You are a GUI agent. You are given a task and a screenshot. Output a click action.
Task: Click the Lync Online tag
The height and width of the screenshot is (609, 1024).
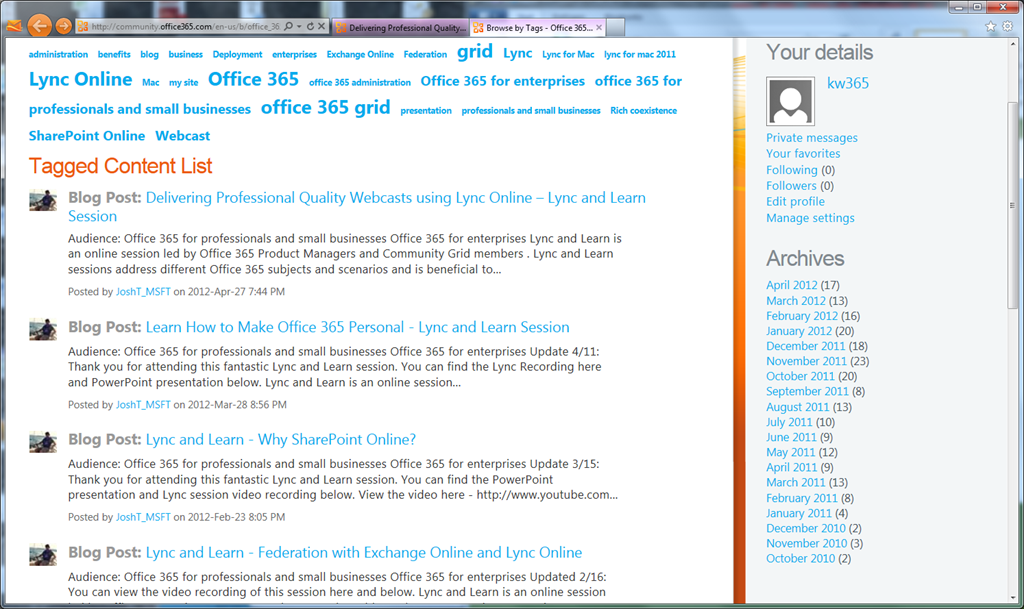coord(80,80)
